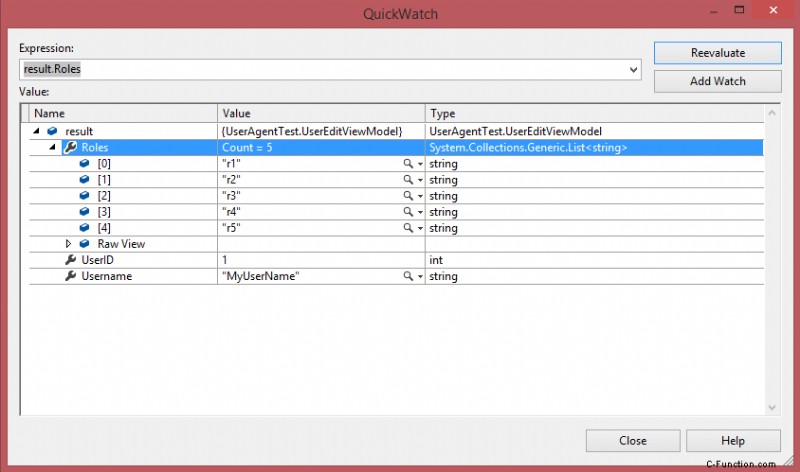Click the cube icon next to Raw View

click(85, 244)
